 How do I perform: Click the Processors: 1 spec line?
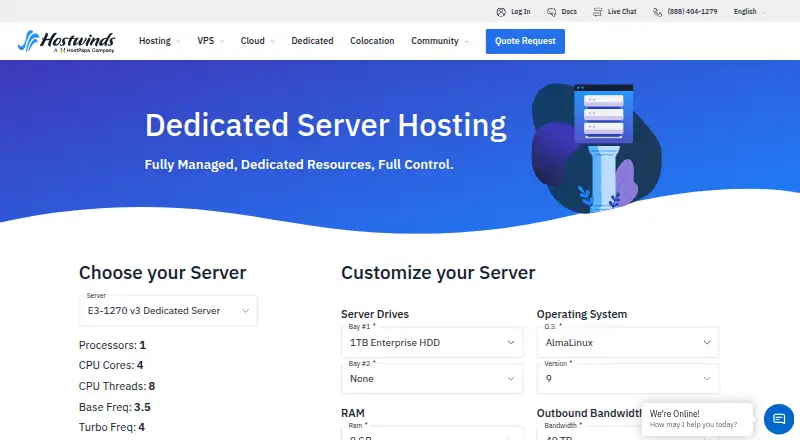112,345
